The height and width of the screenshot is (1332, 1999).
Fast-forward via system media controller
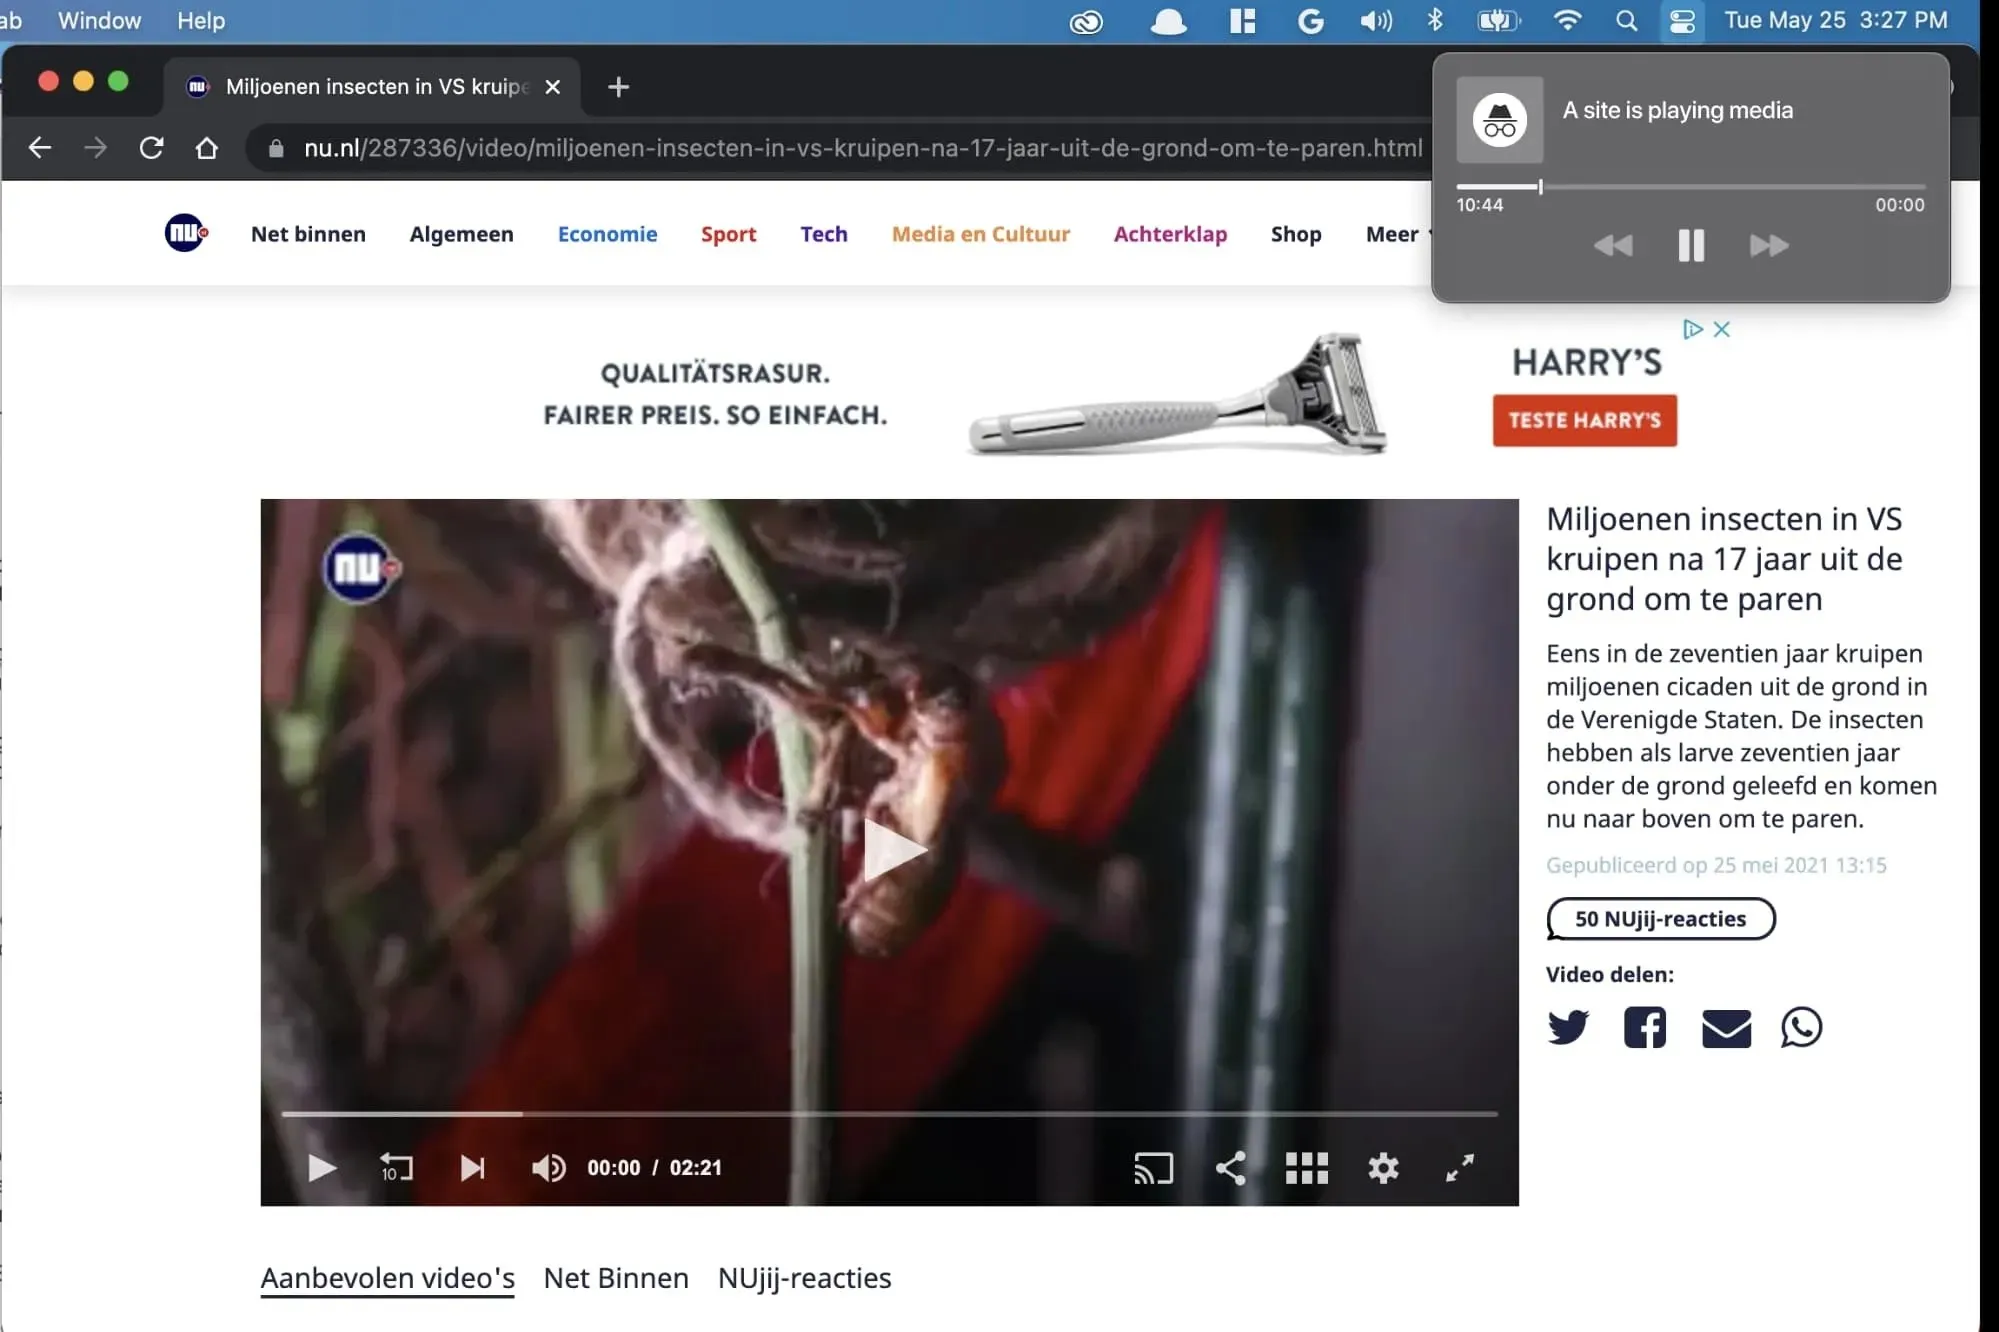[1770, 244]
